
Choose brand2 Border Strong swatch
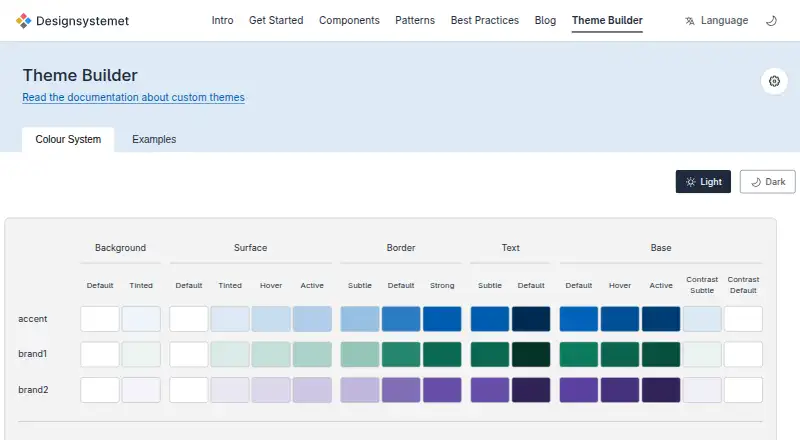[442, 390]
